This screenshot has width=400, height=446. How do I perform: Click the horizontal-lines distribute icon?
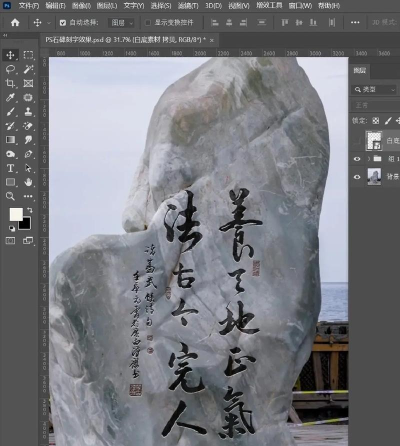(262, 22)
